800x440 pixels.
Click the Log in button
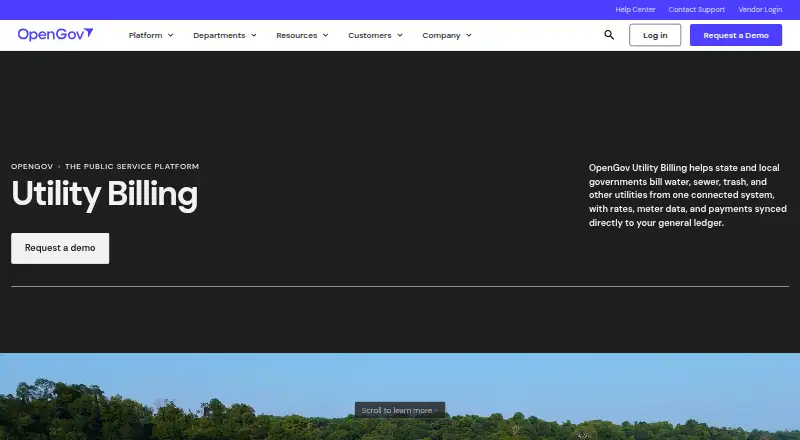[x=655, y=35]
